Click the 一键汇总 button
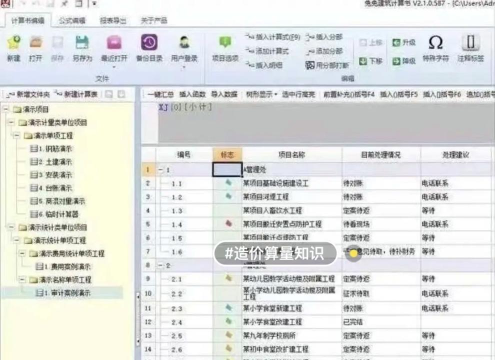Screen dimensions: 495x360 click(x=161, y=95)
